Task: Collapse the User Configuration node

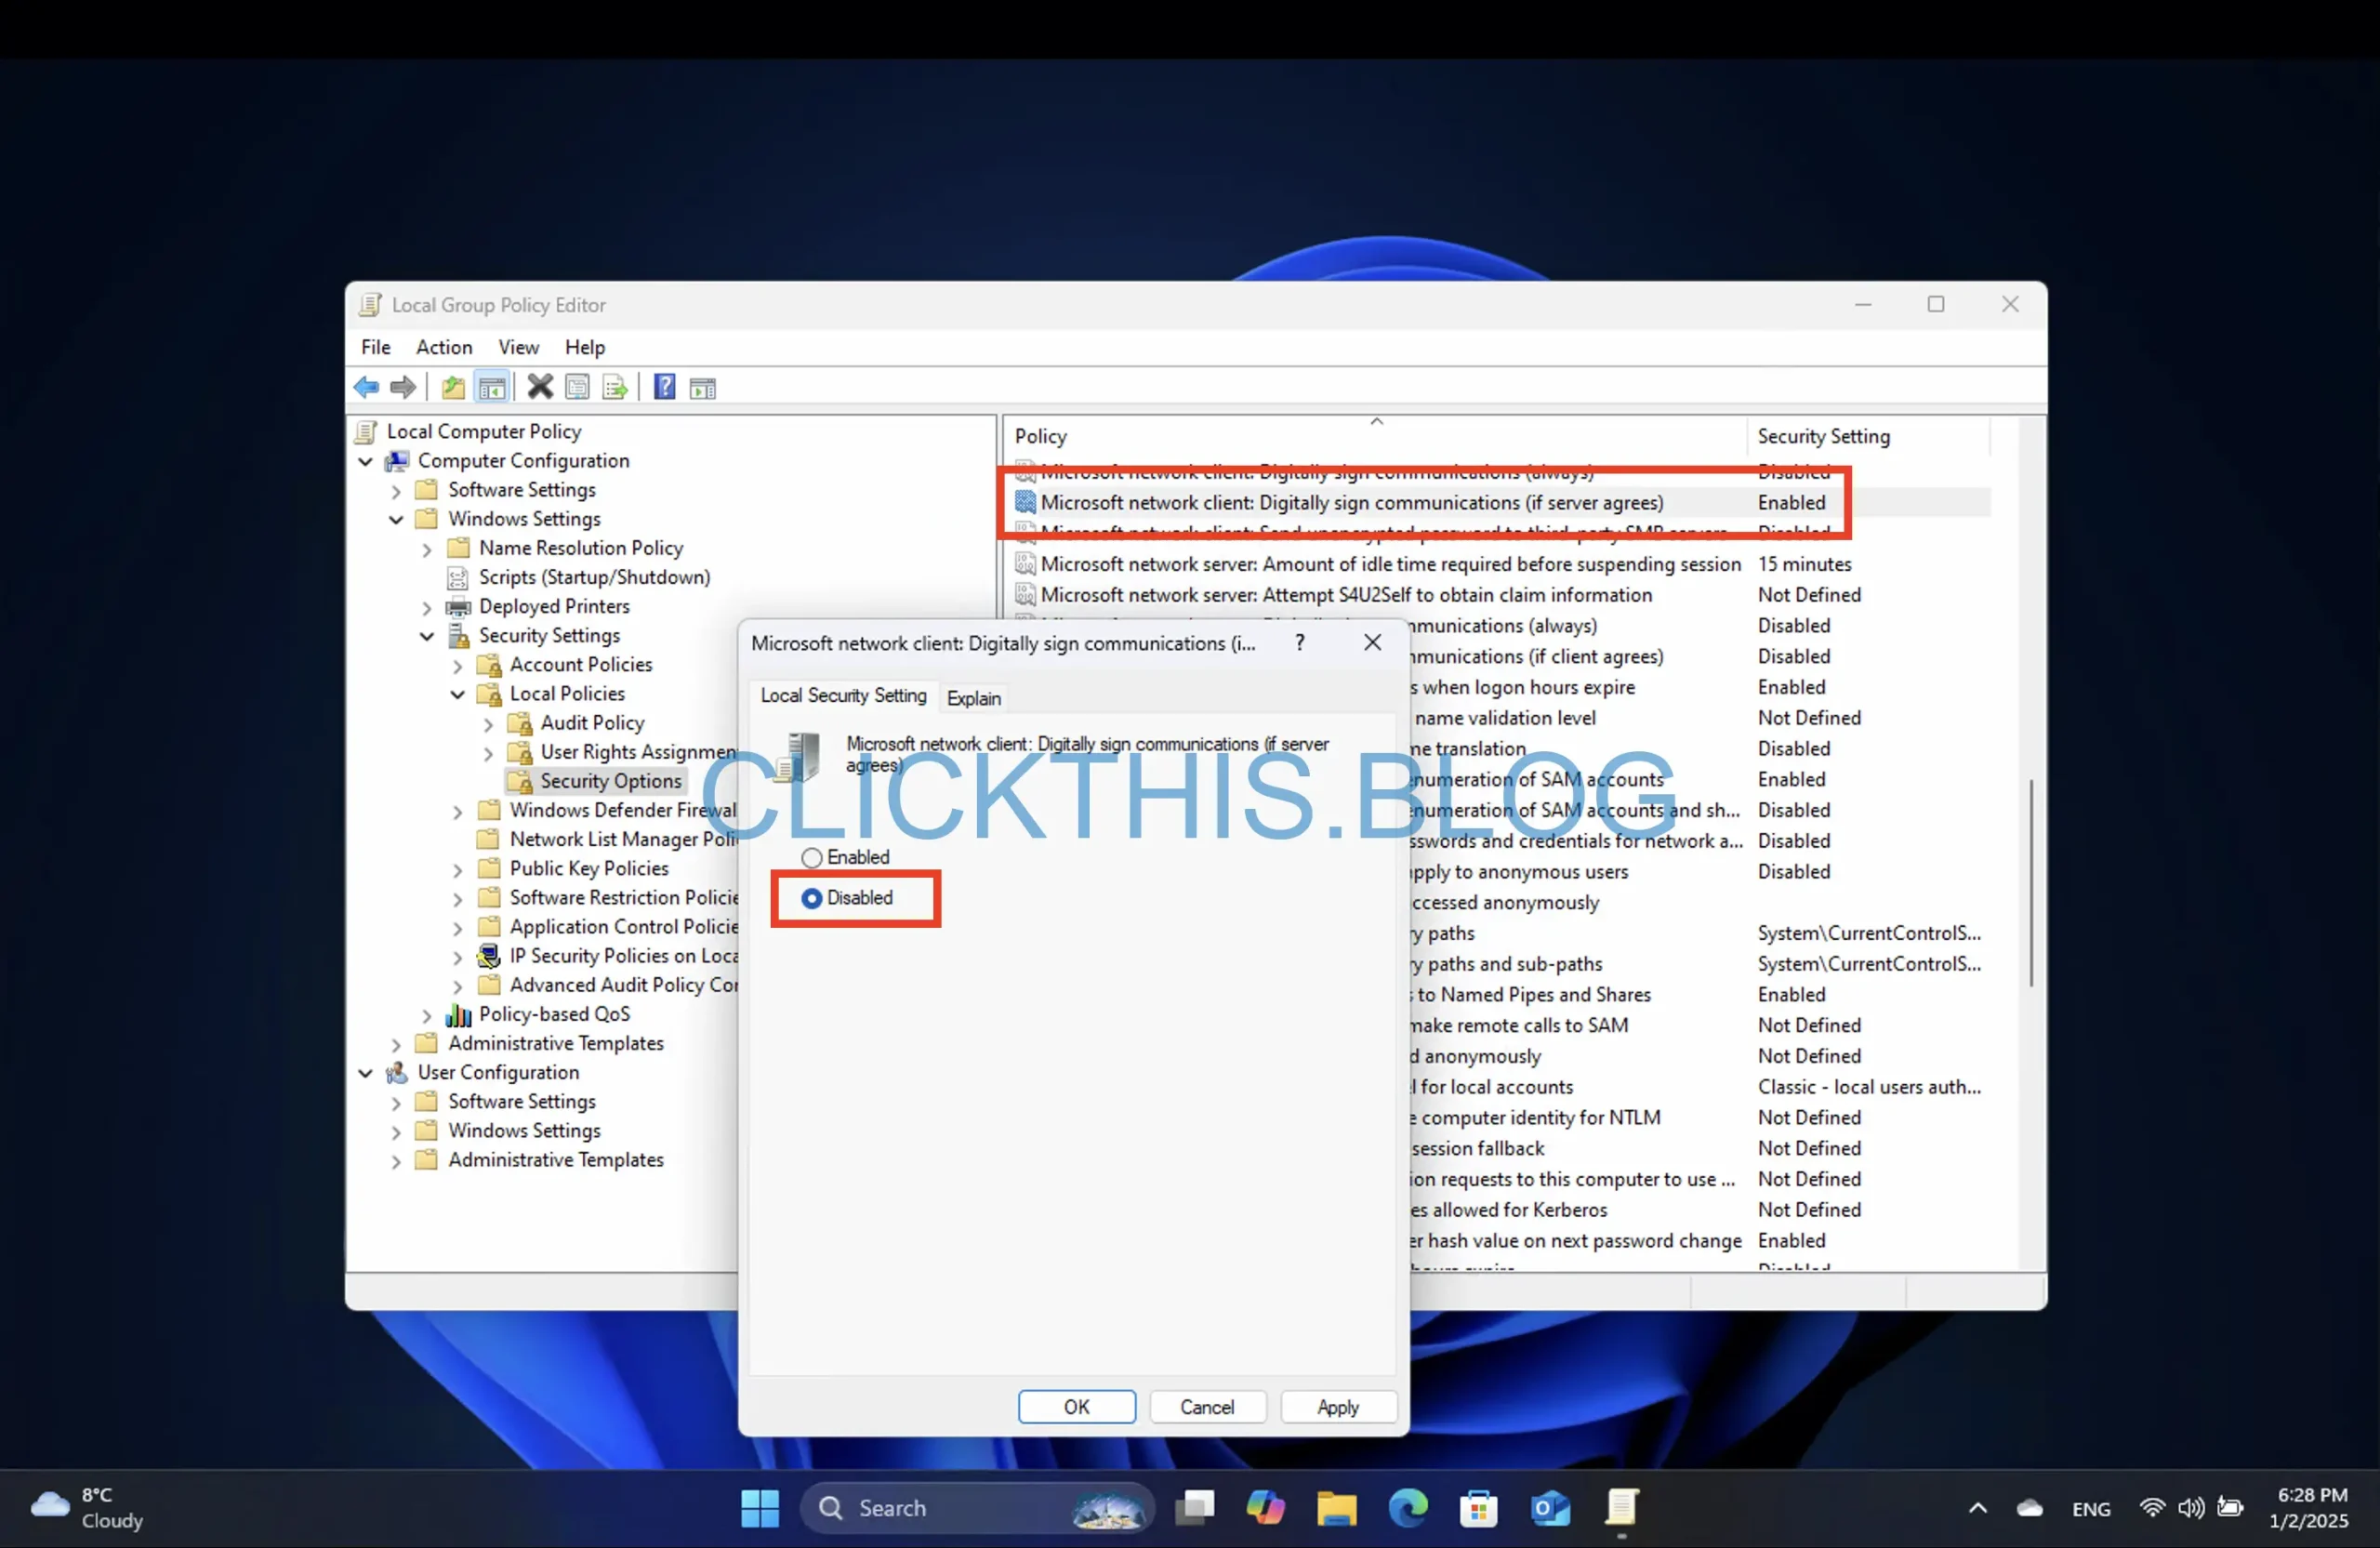Action: (366, 1072)
